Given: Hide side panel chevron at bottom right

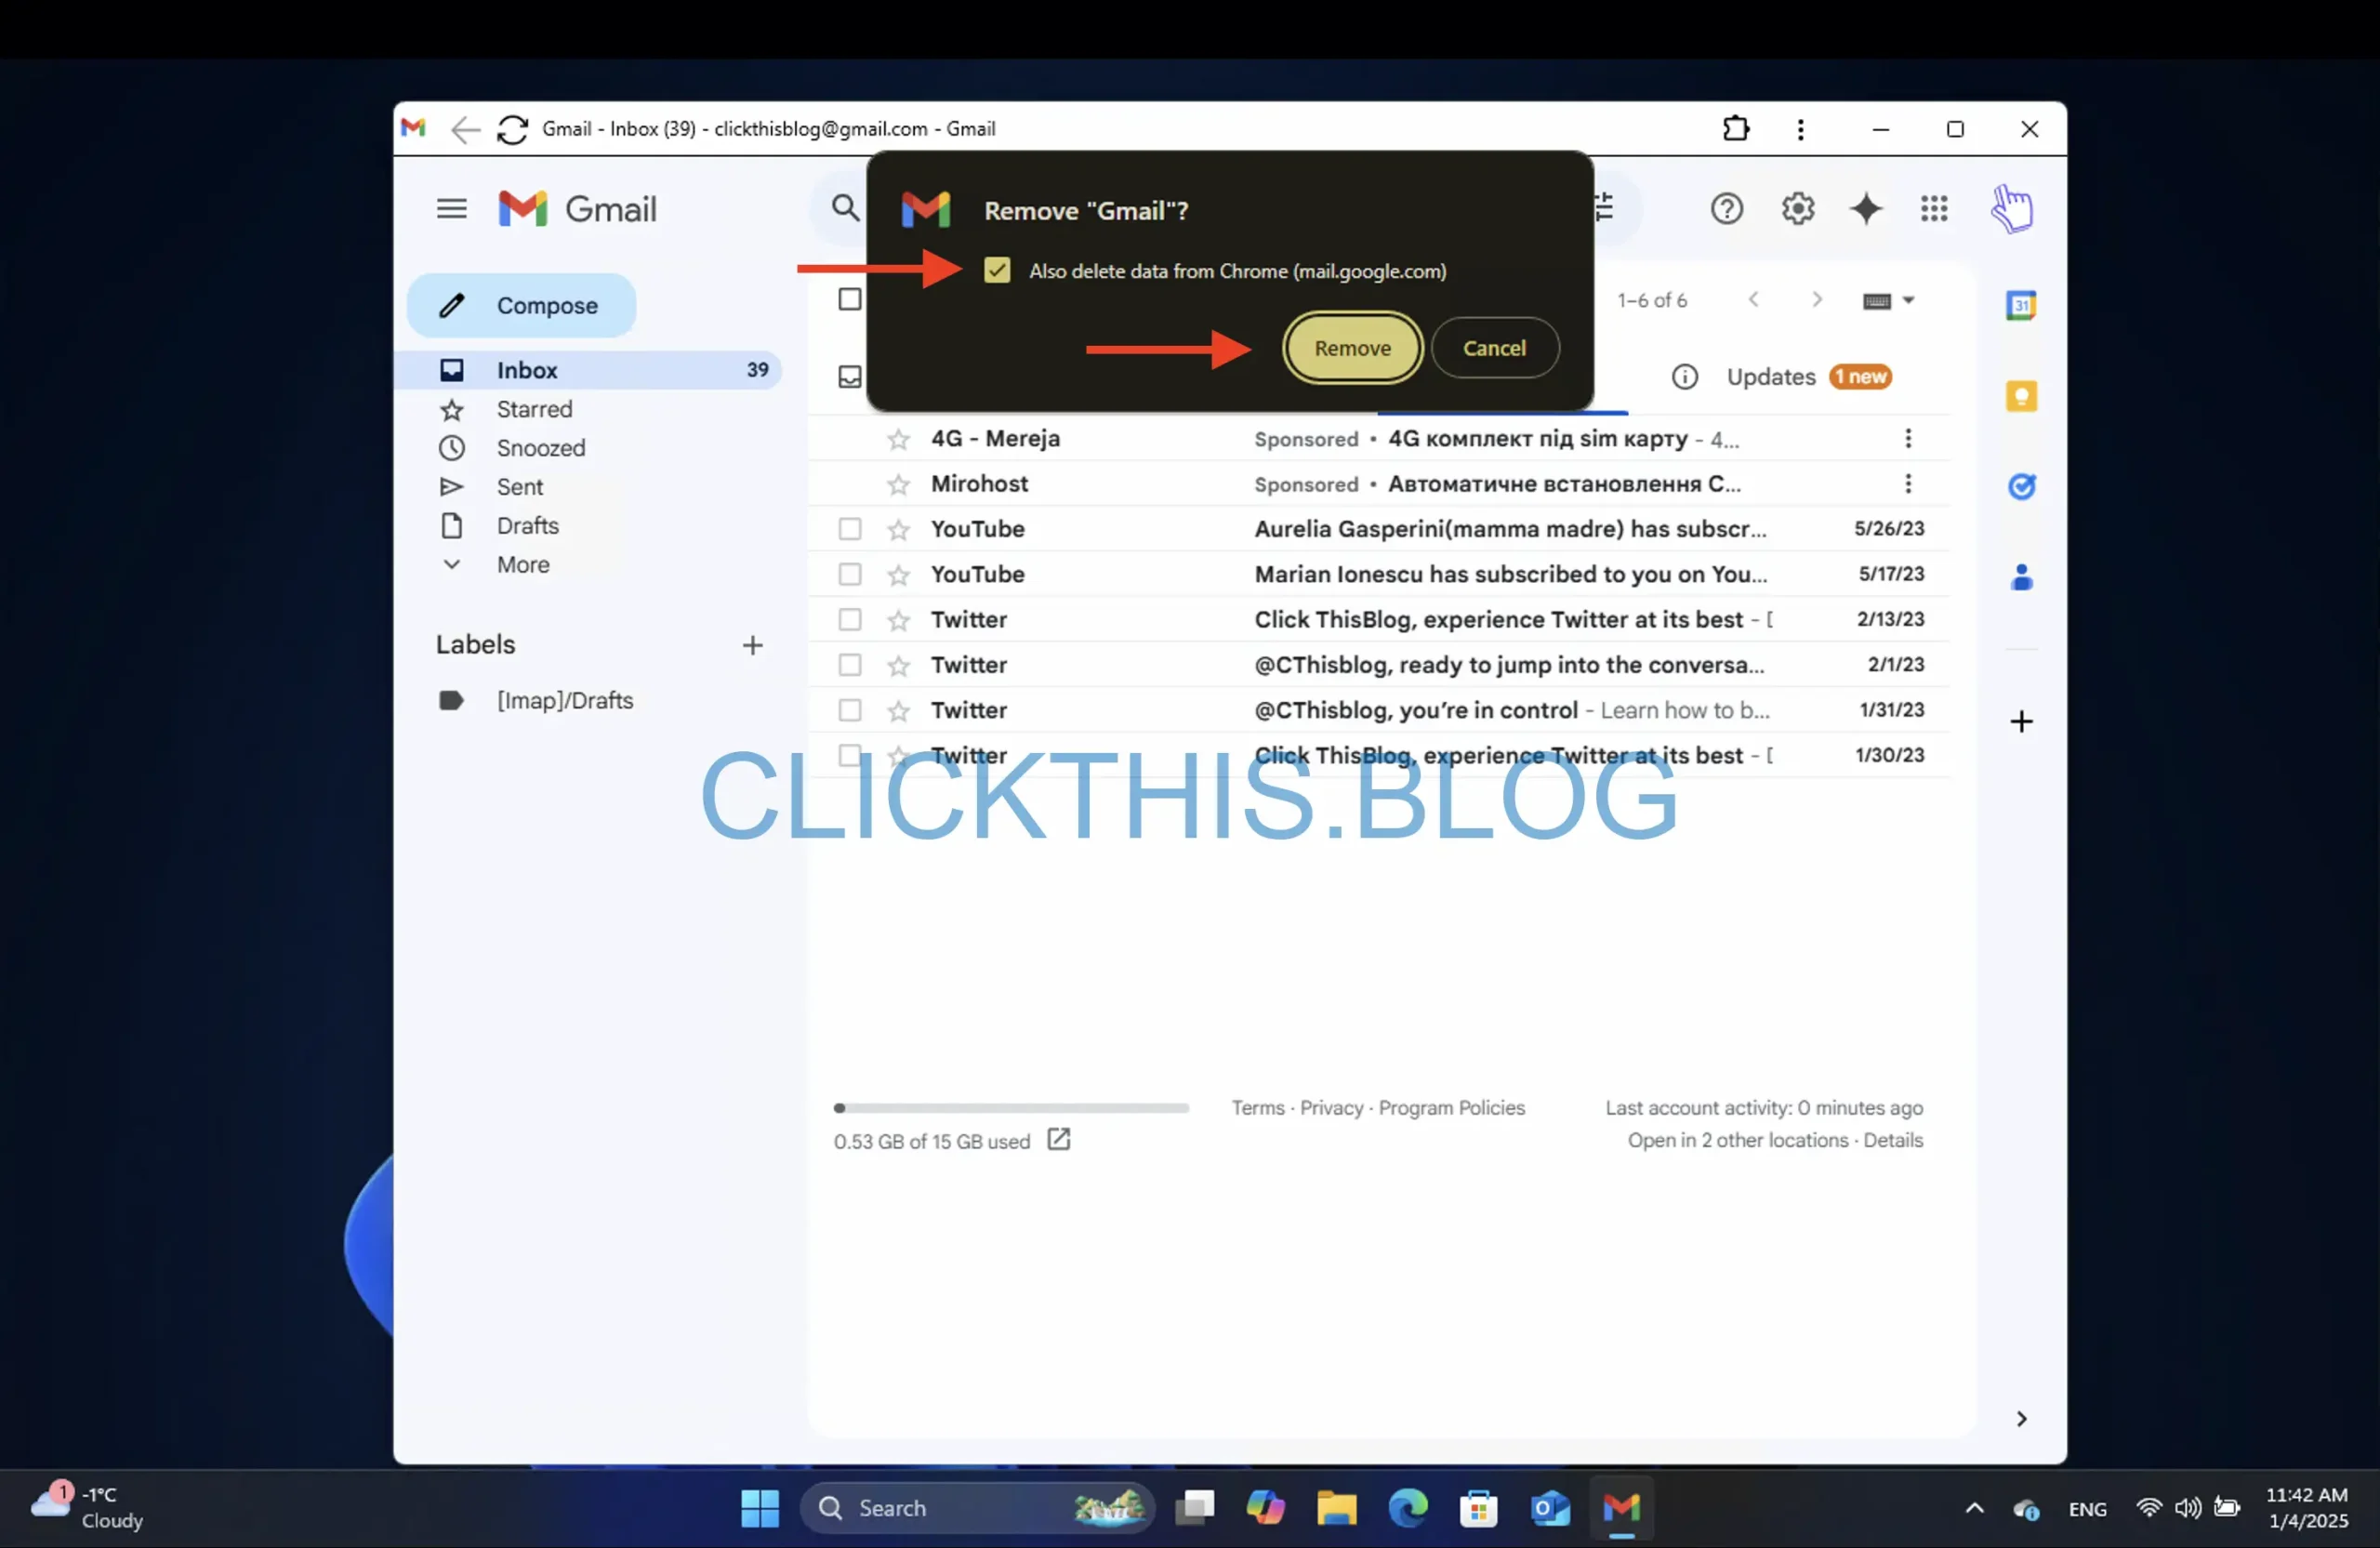Looking at the screenshot, I should tap(2020, 1418).
